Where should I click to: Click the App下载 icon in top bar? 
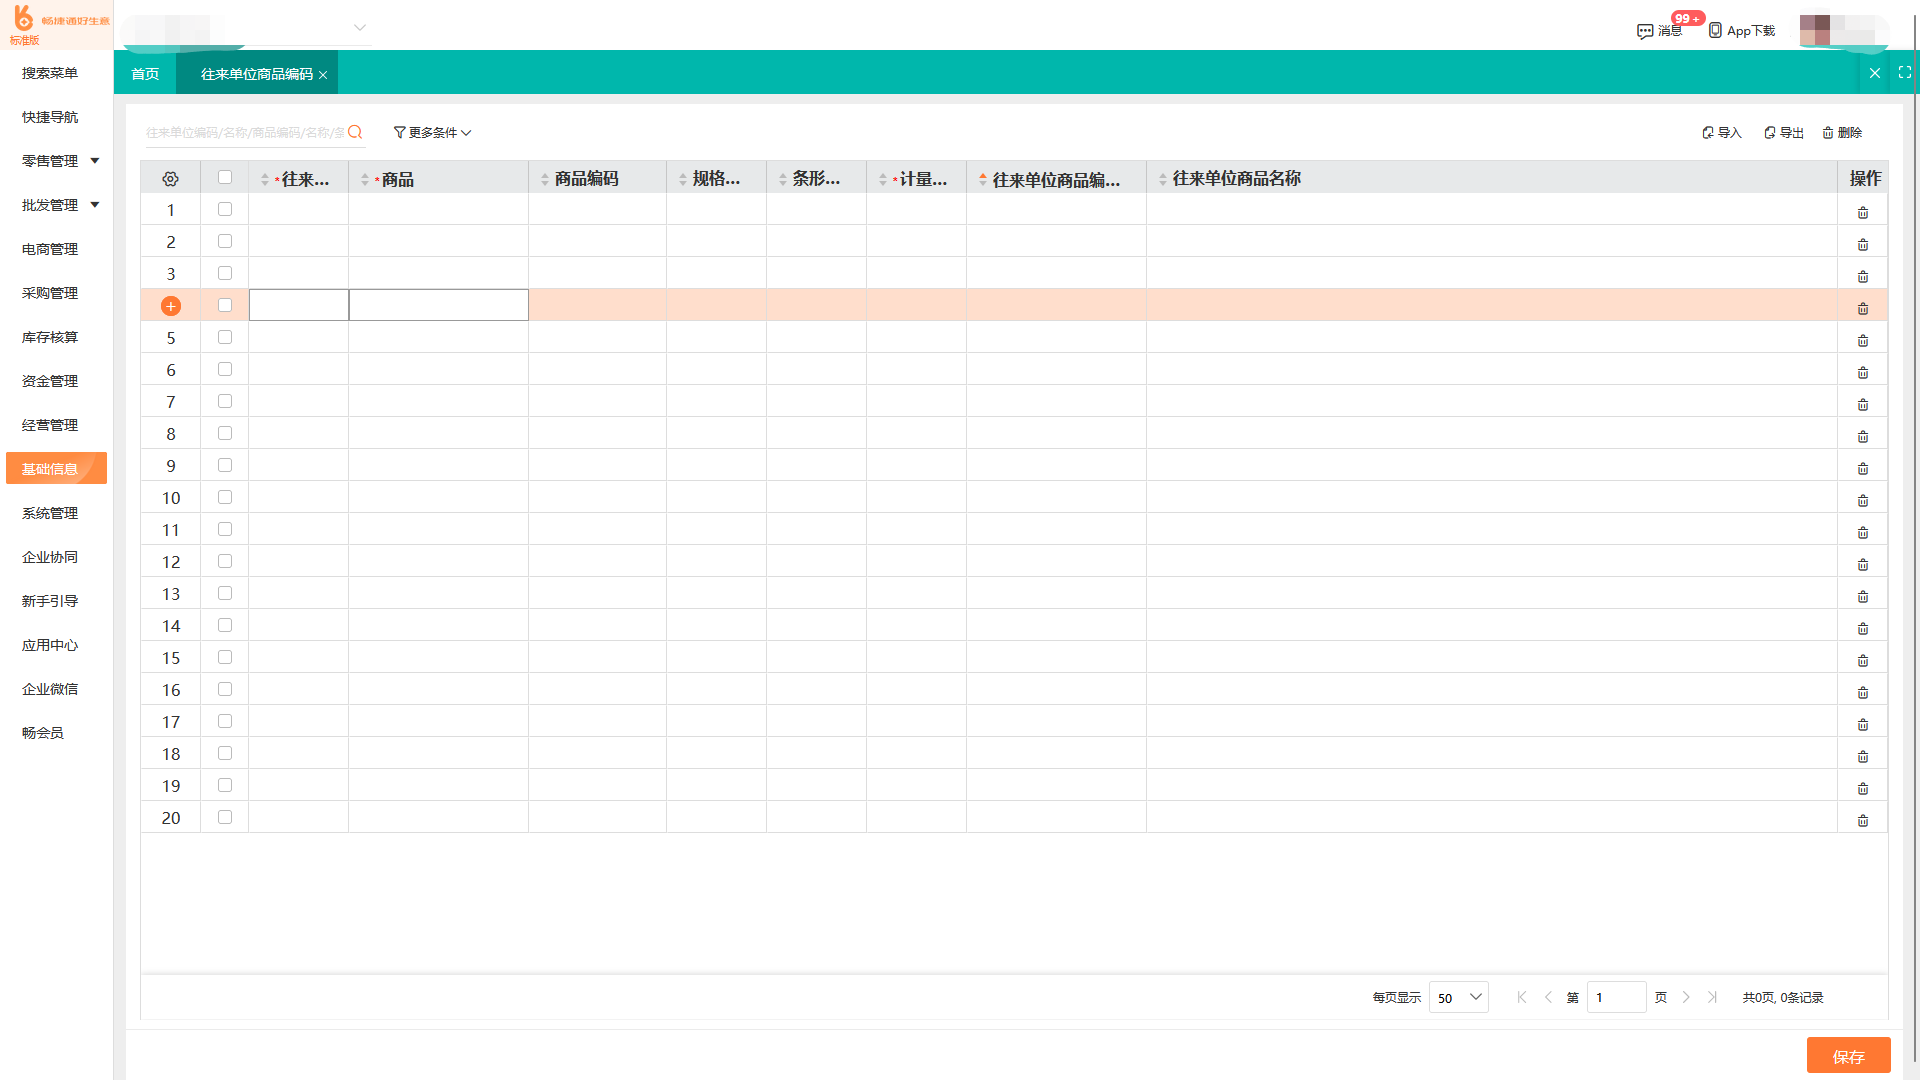(x=1718, y=29)
